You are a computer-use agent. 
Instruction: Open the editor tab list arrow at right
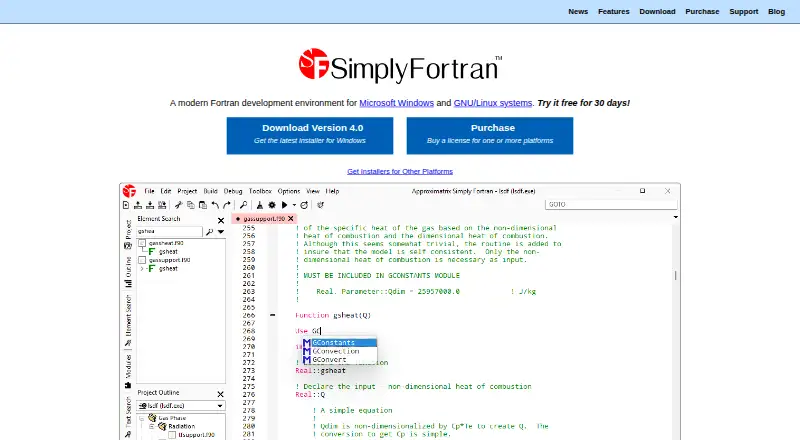[x=676, y=217]
